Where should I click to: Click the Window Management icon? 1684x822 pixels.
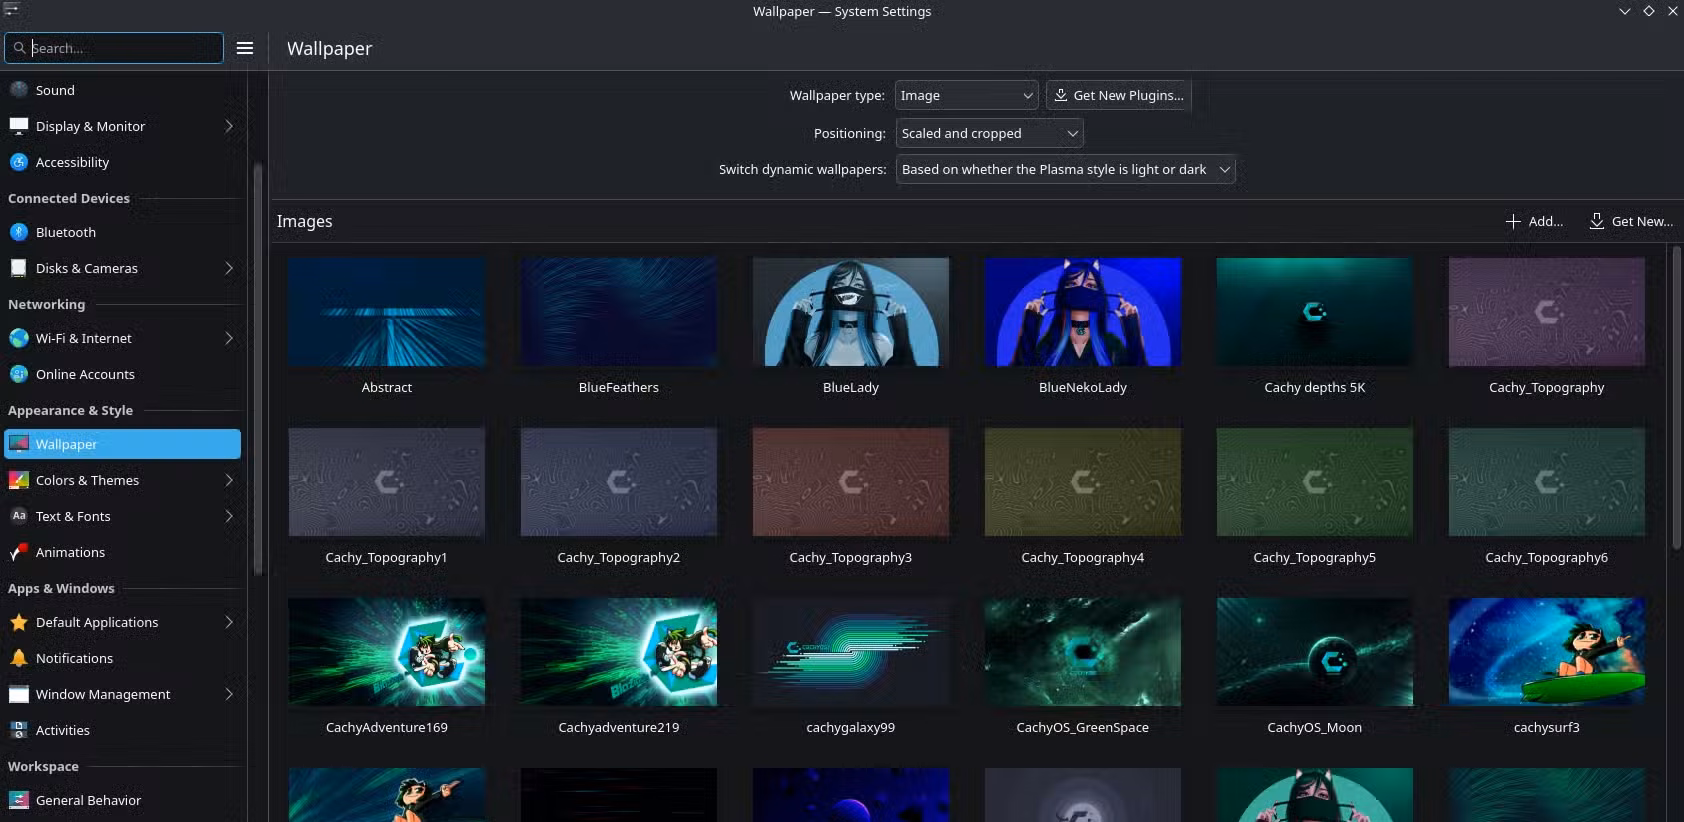pyautogui.click(x=19, y=694)
